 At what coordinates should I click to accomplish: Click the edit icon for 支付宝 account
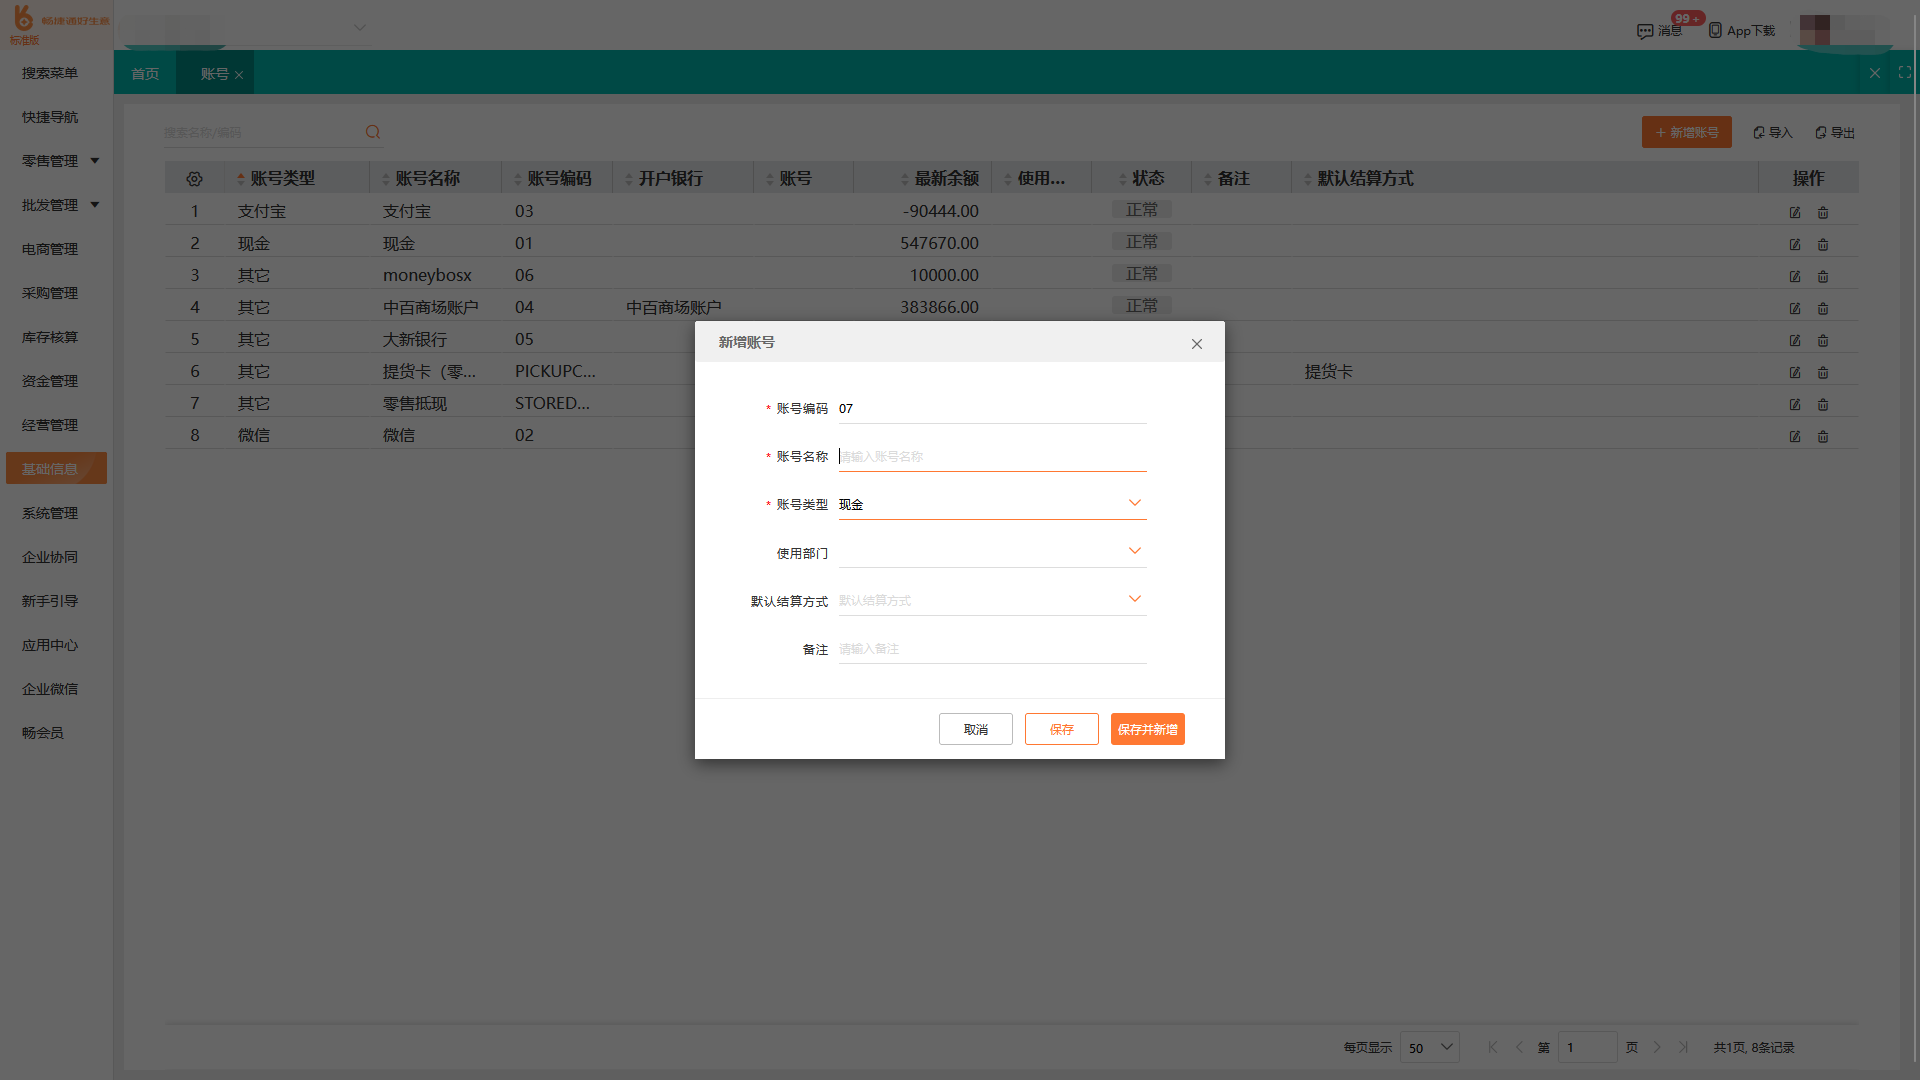click(1795, 211)
